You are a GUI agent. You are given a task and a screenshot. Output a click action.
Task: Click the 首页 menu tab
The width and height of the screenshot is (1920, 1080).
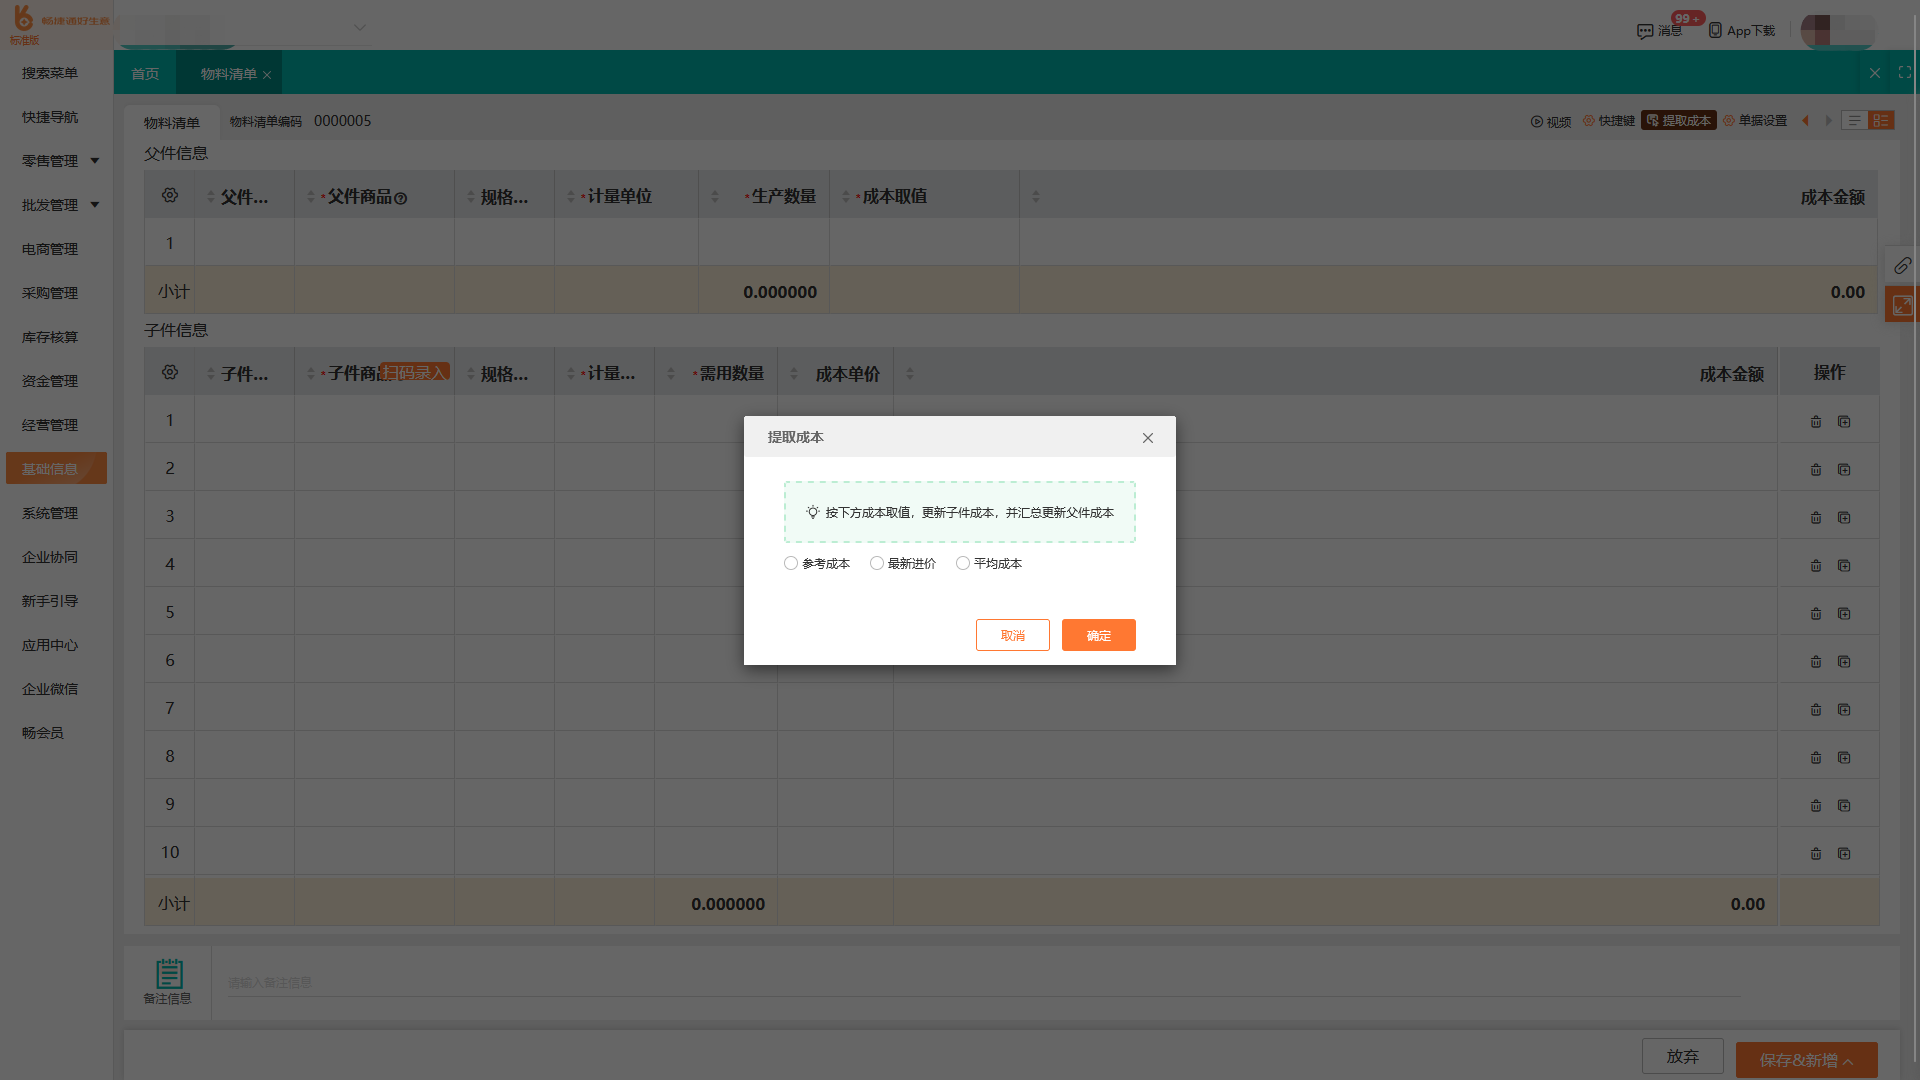click(146, 73)
